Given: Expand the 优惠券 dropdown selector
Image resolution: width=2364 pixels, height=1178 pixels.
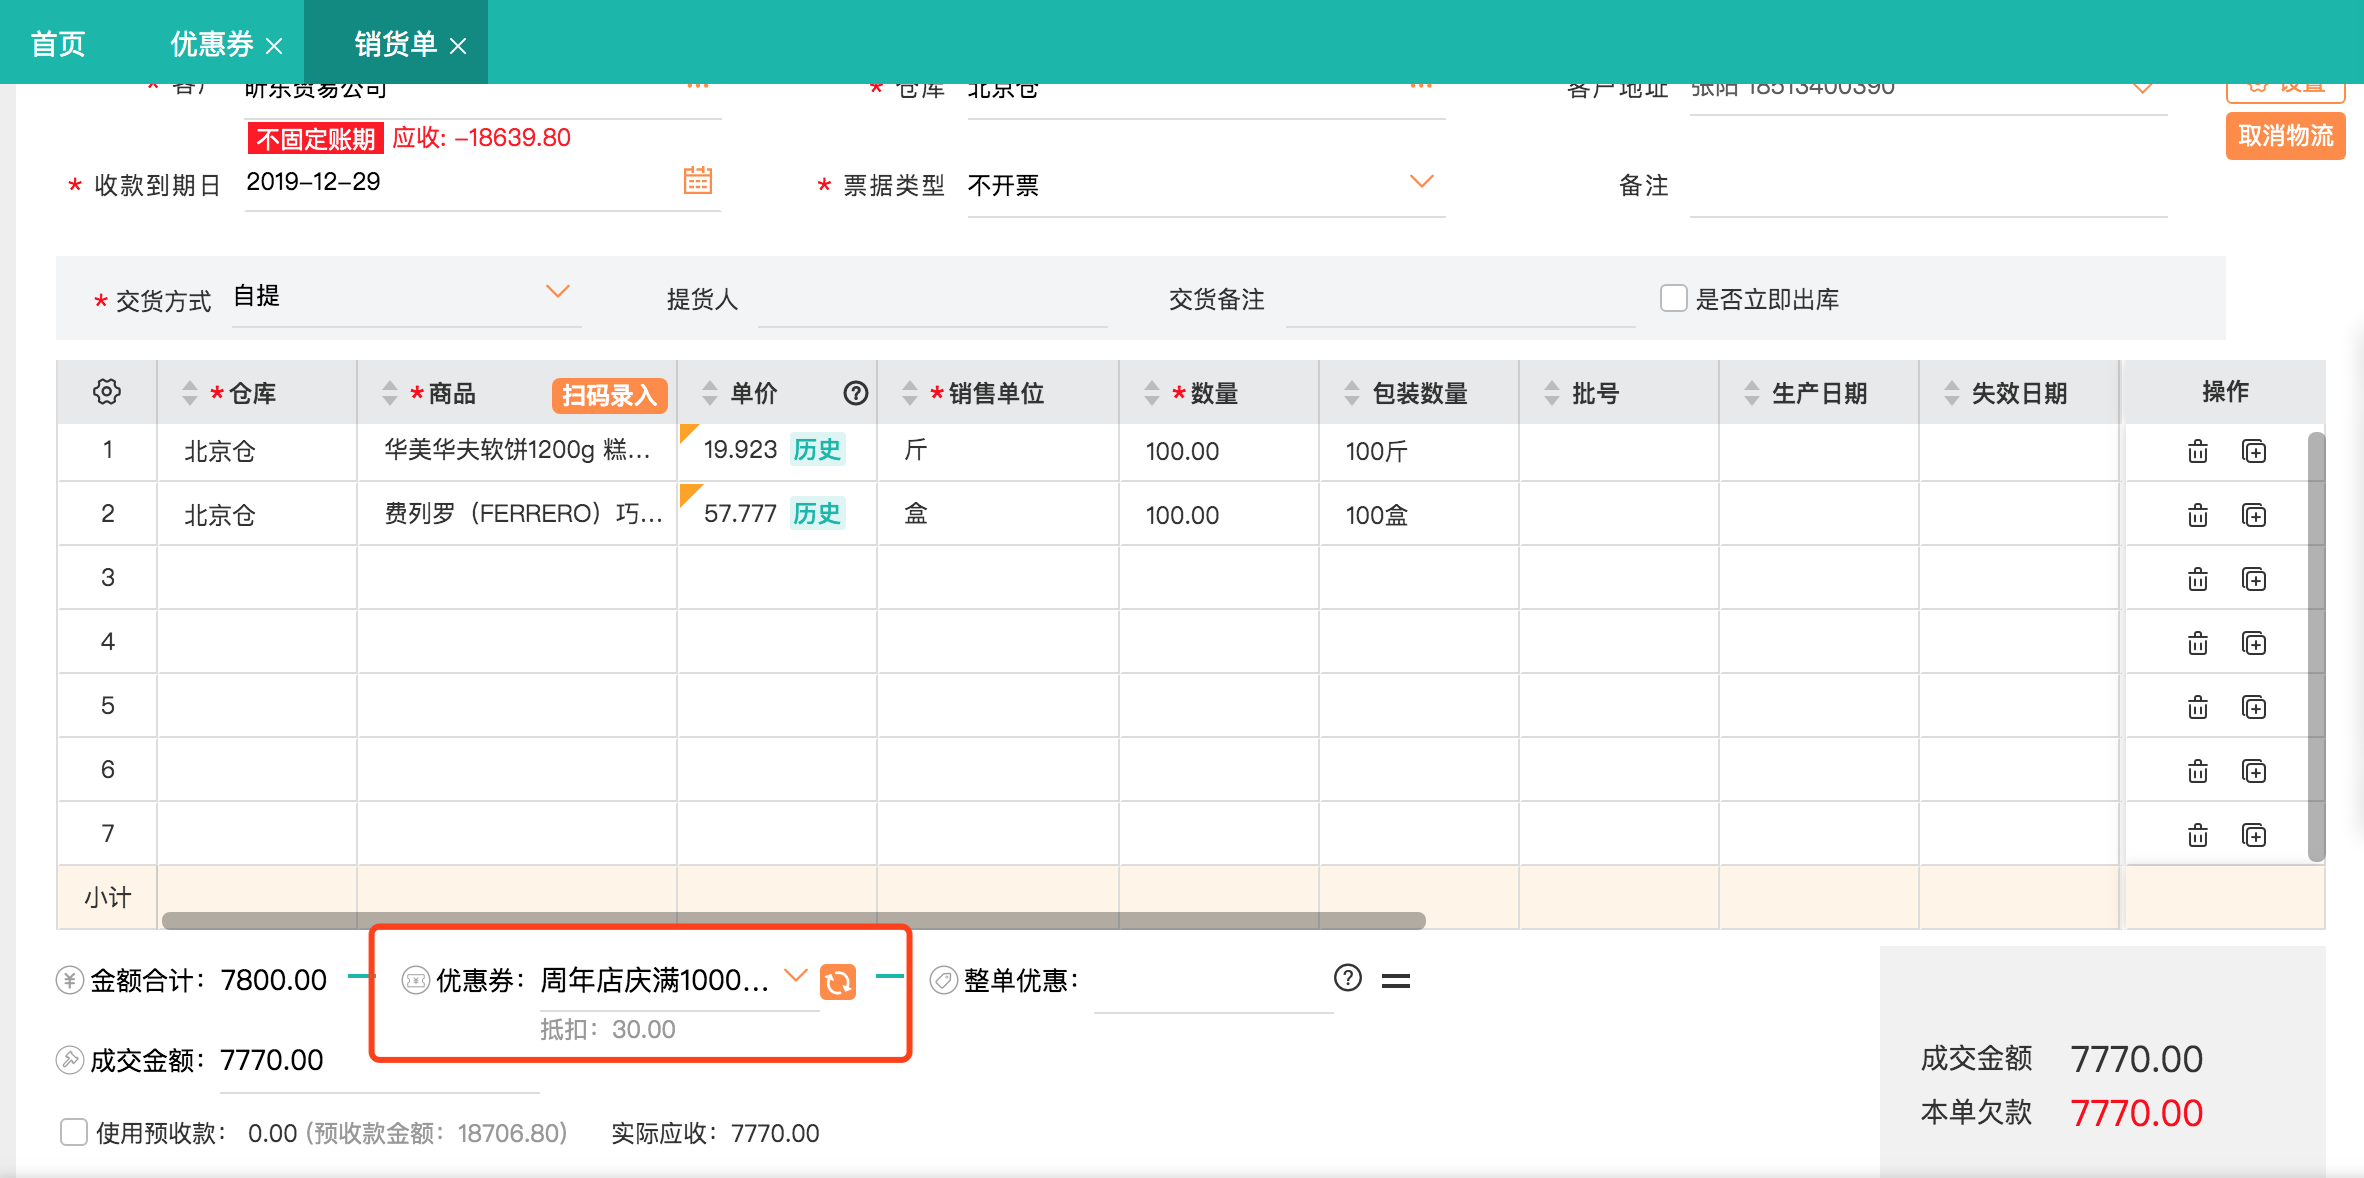Looking at the screenshot, I should coord(796,979).
